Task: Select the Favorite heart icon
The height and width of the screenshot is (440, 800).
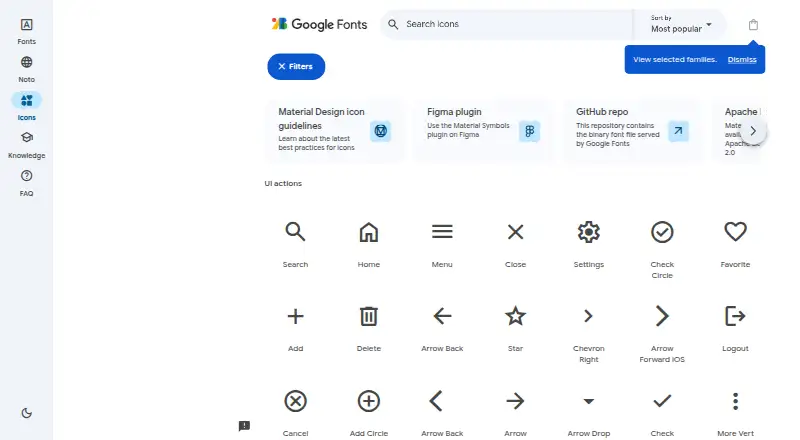Action: pos(735,232)
